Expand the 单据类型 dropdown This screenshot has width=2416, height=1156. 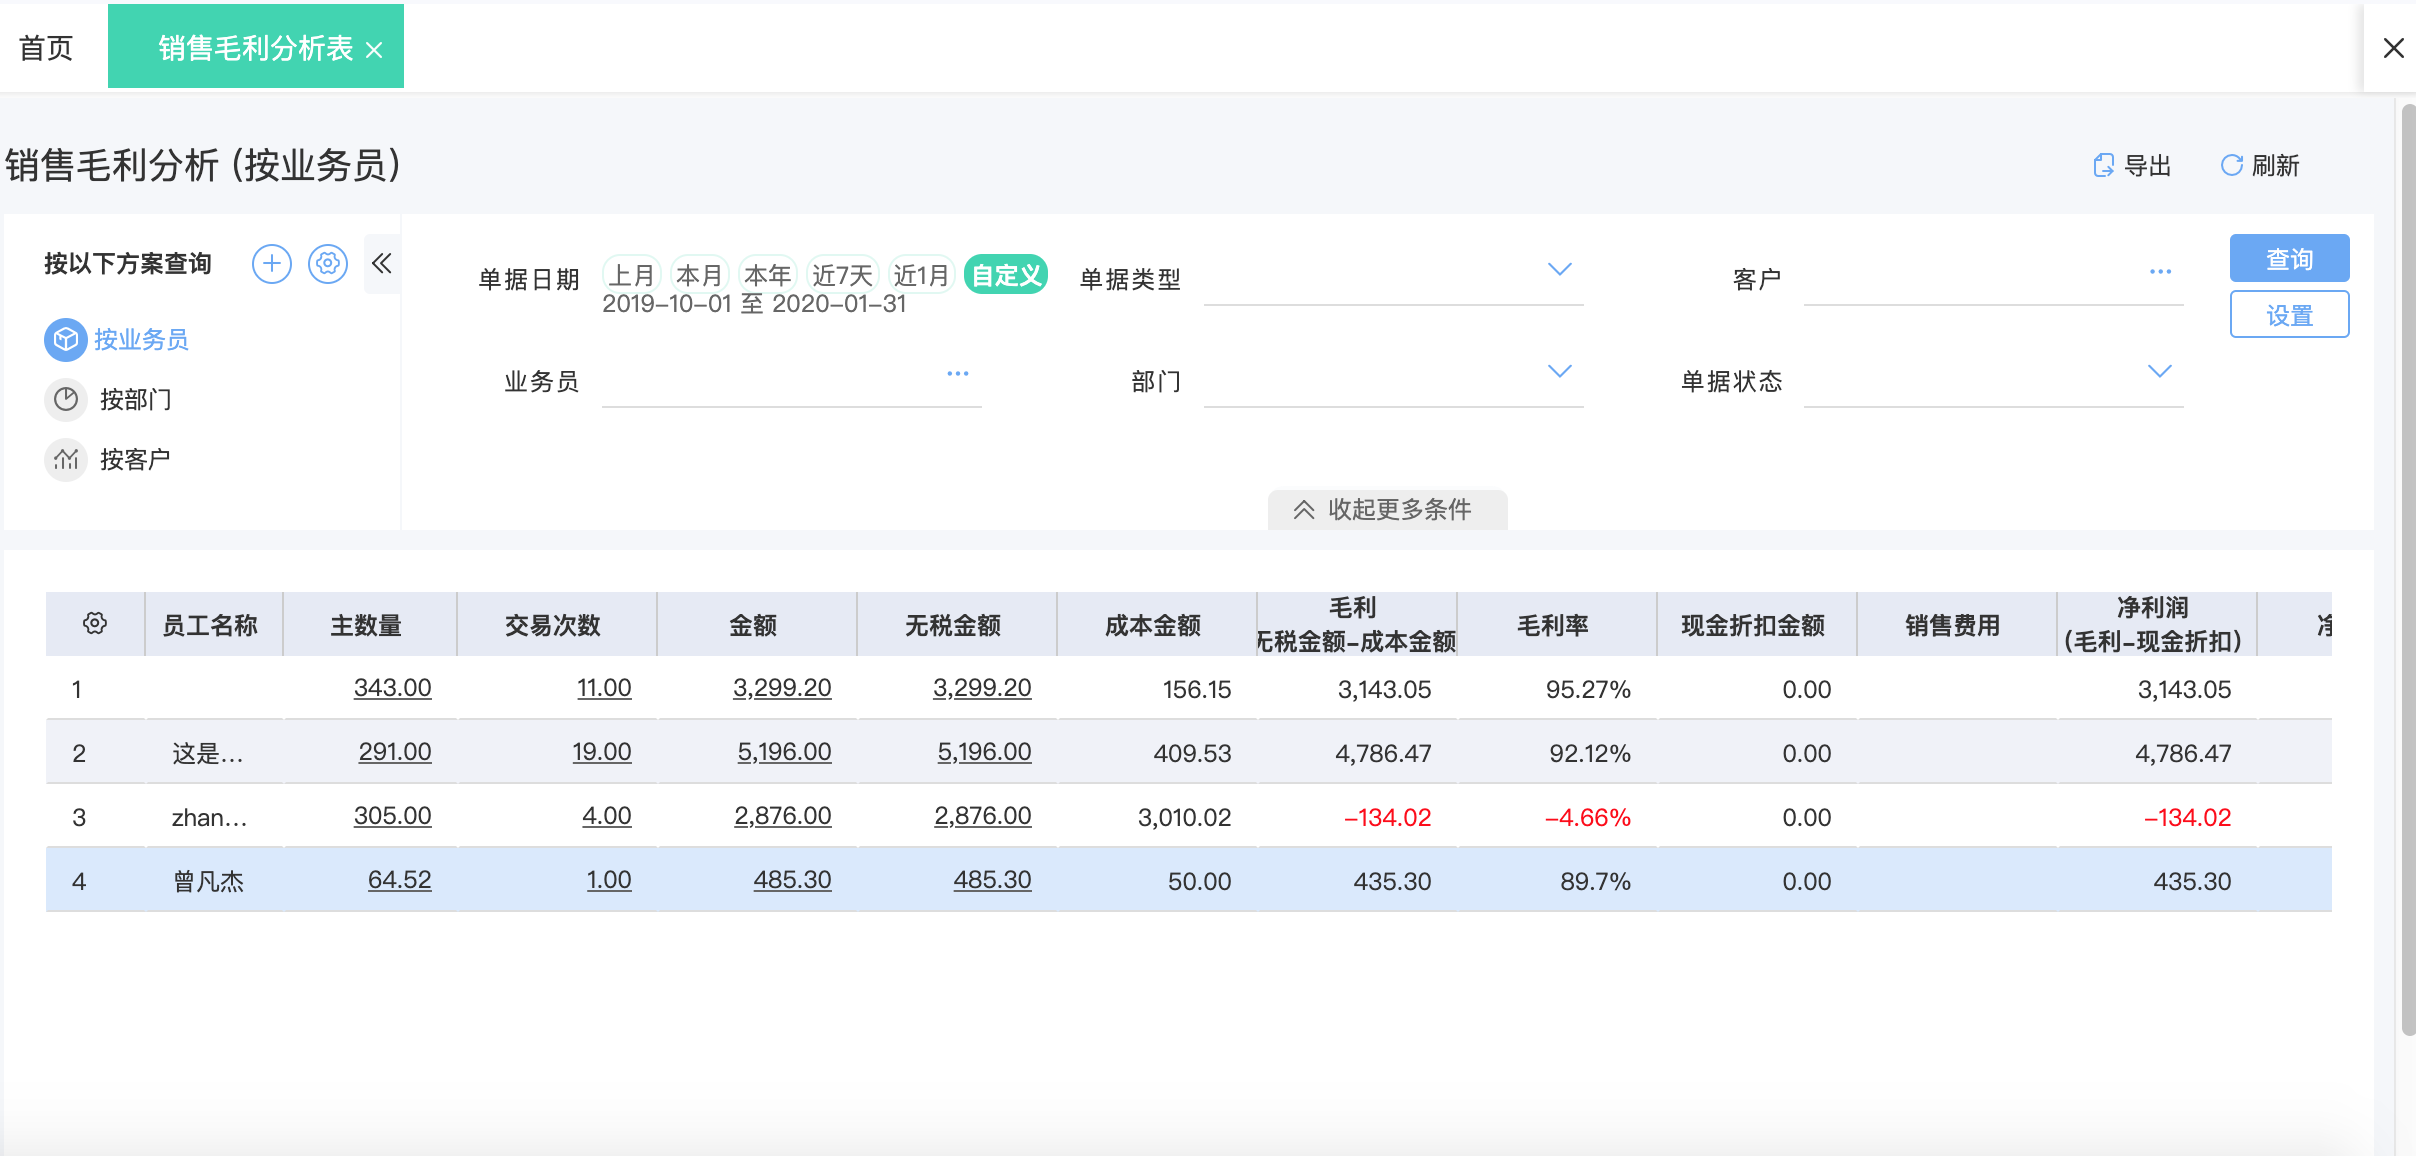(x=1559, y=277)
